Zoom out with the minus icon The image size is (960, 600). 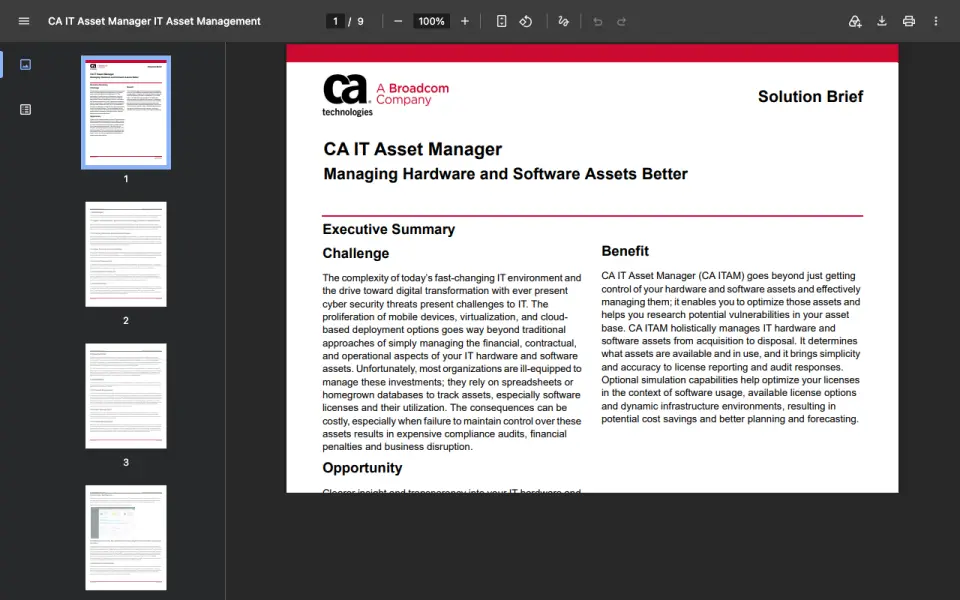(x=398, y=21)
